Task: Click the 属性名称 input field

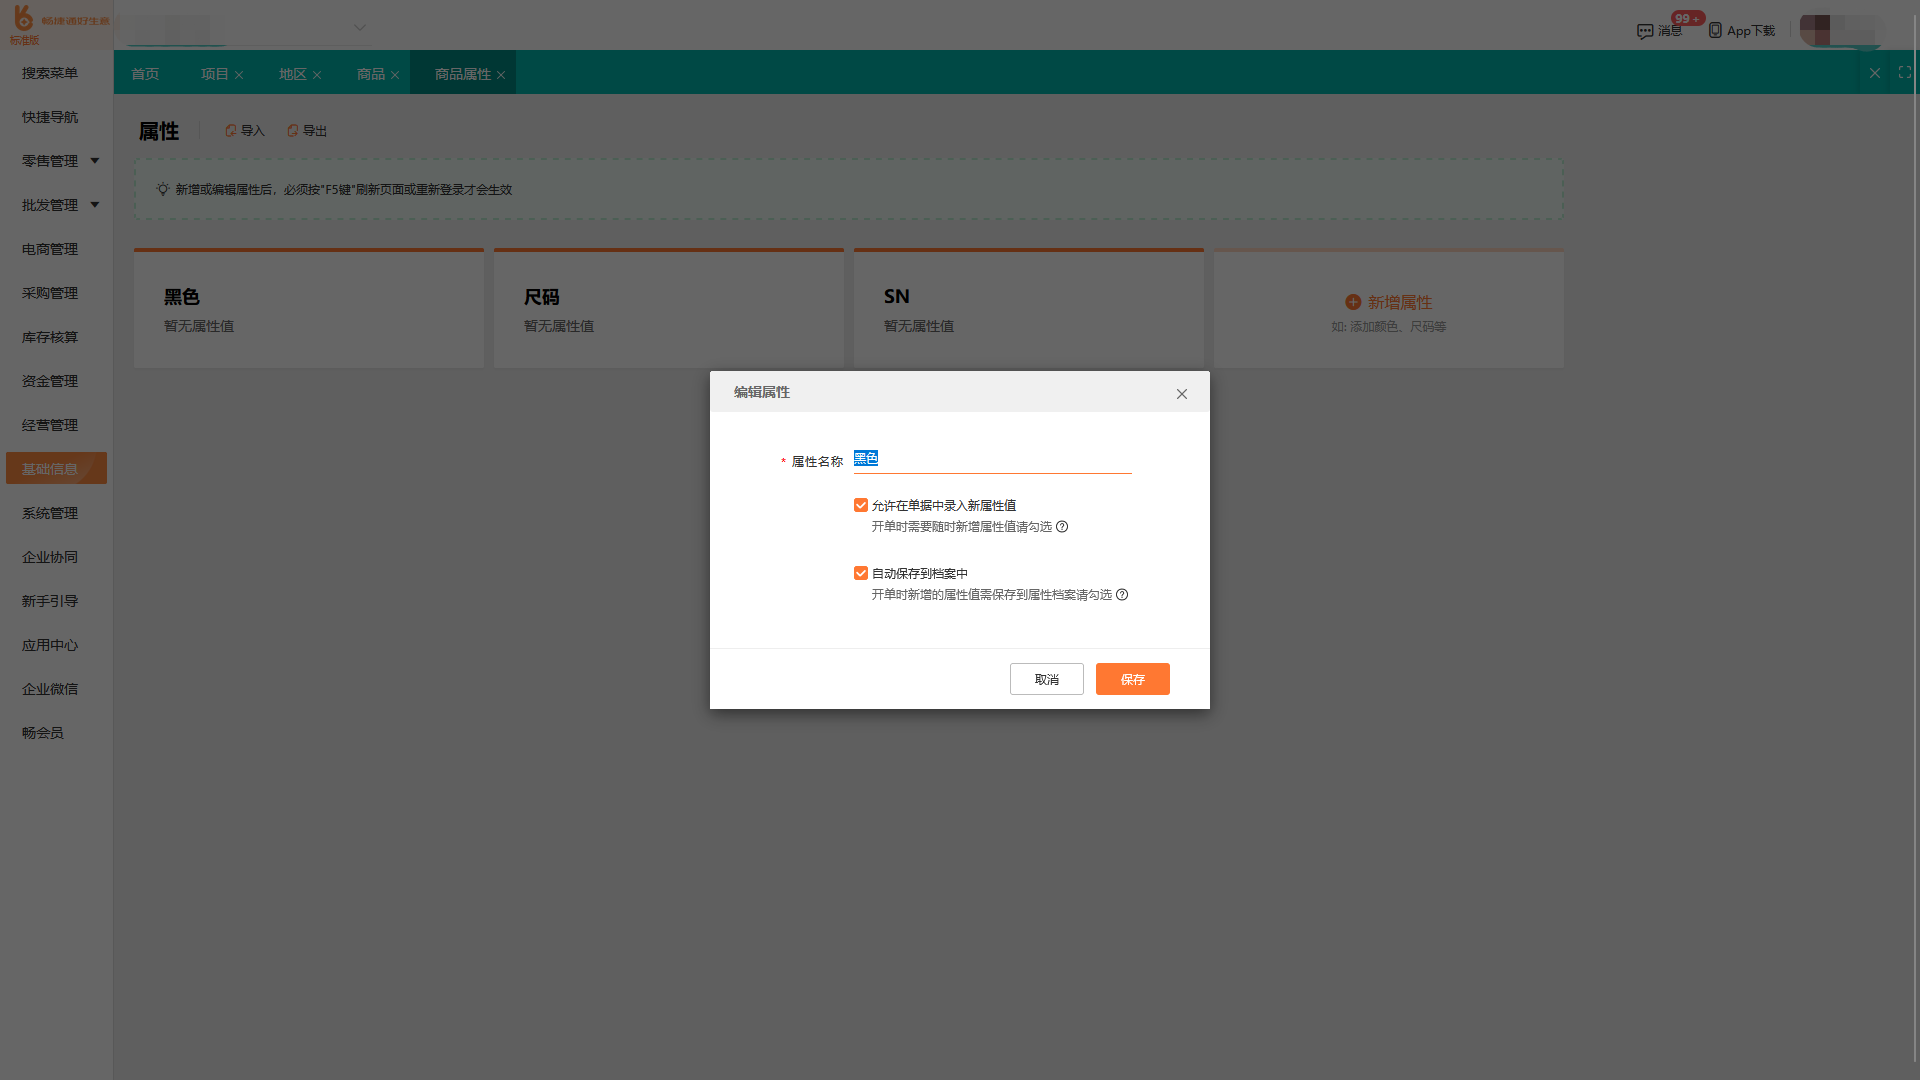Action: click(x=992, y=458)
